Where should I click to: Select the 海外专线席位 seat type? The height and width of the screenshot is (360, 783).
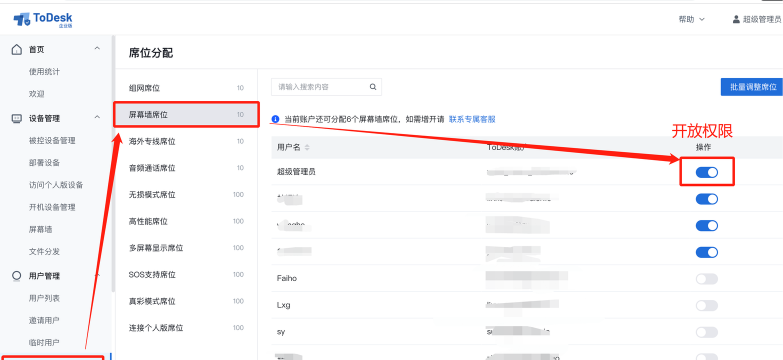186,141
